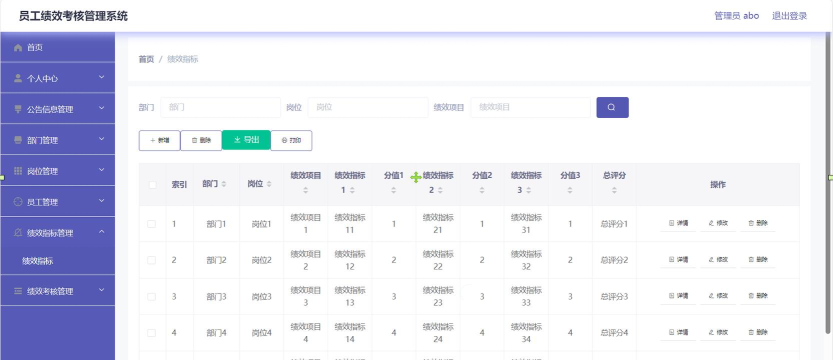Click 删除 for row 部门1

click(758, 224)
